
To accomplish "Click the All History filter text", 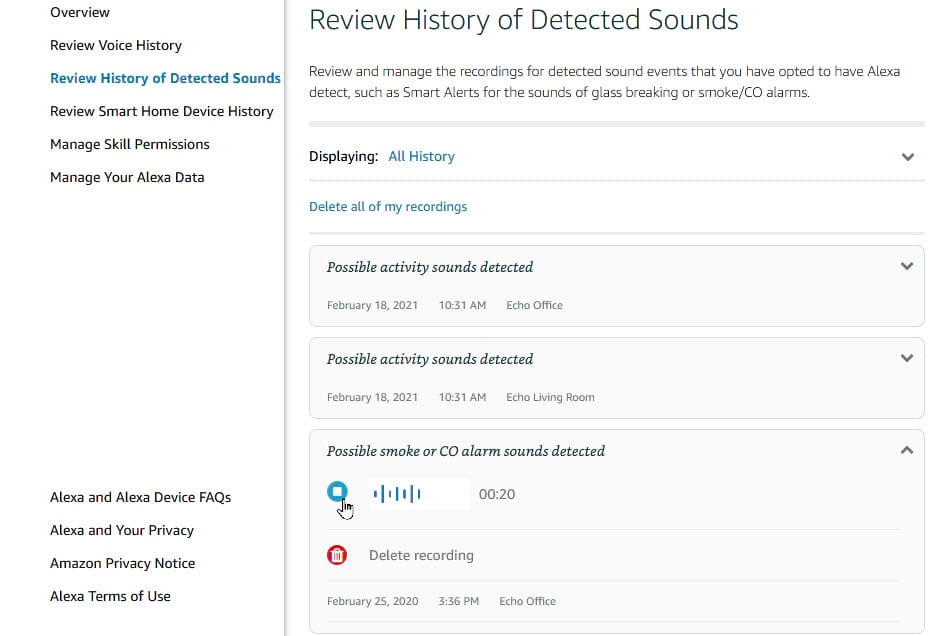I will pos(421,157).
